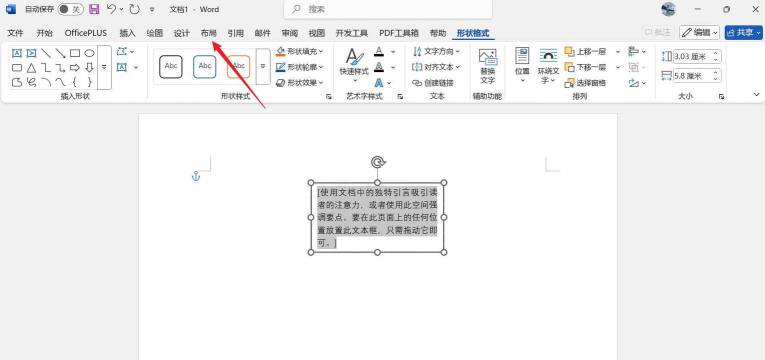Choose the right brace shape
The width and height of the screenshot is (765, 360).
89,82
